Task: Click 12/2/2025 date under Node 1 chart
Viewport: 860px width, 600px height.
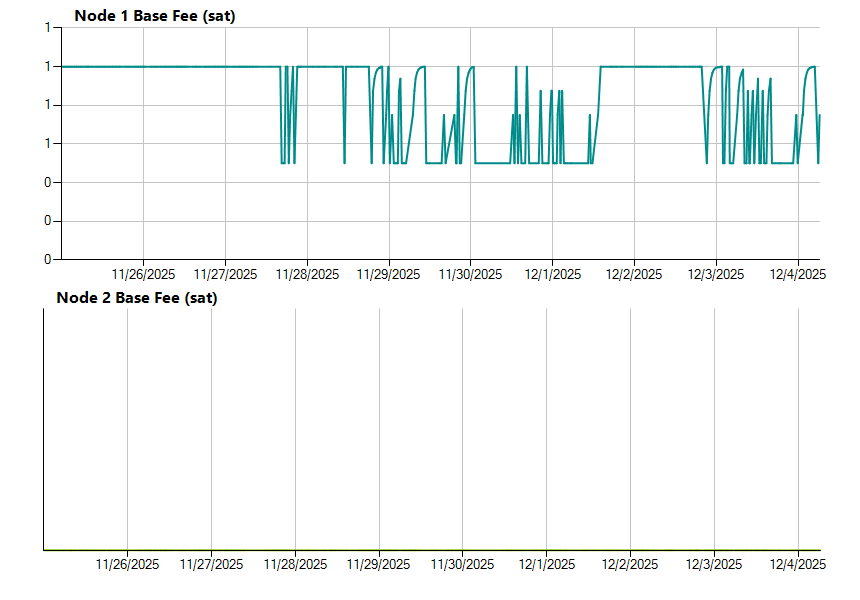Action: [x=635, y=273]
